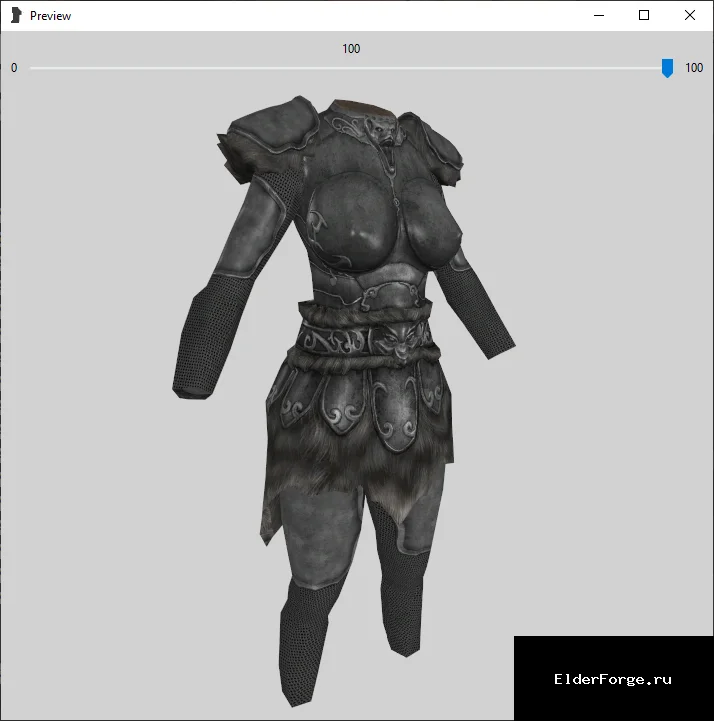Click the Preview window title text
This screenshot has height=721, width=714.
click(x=50, y=16)
